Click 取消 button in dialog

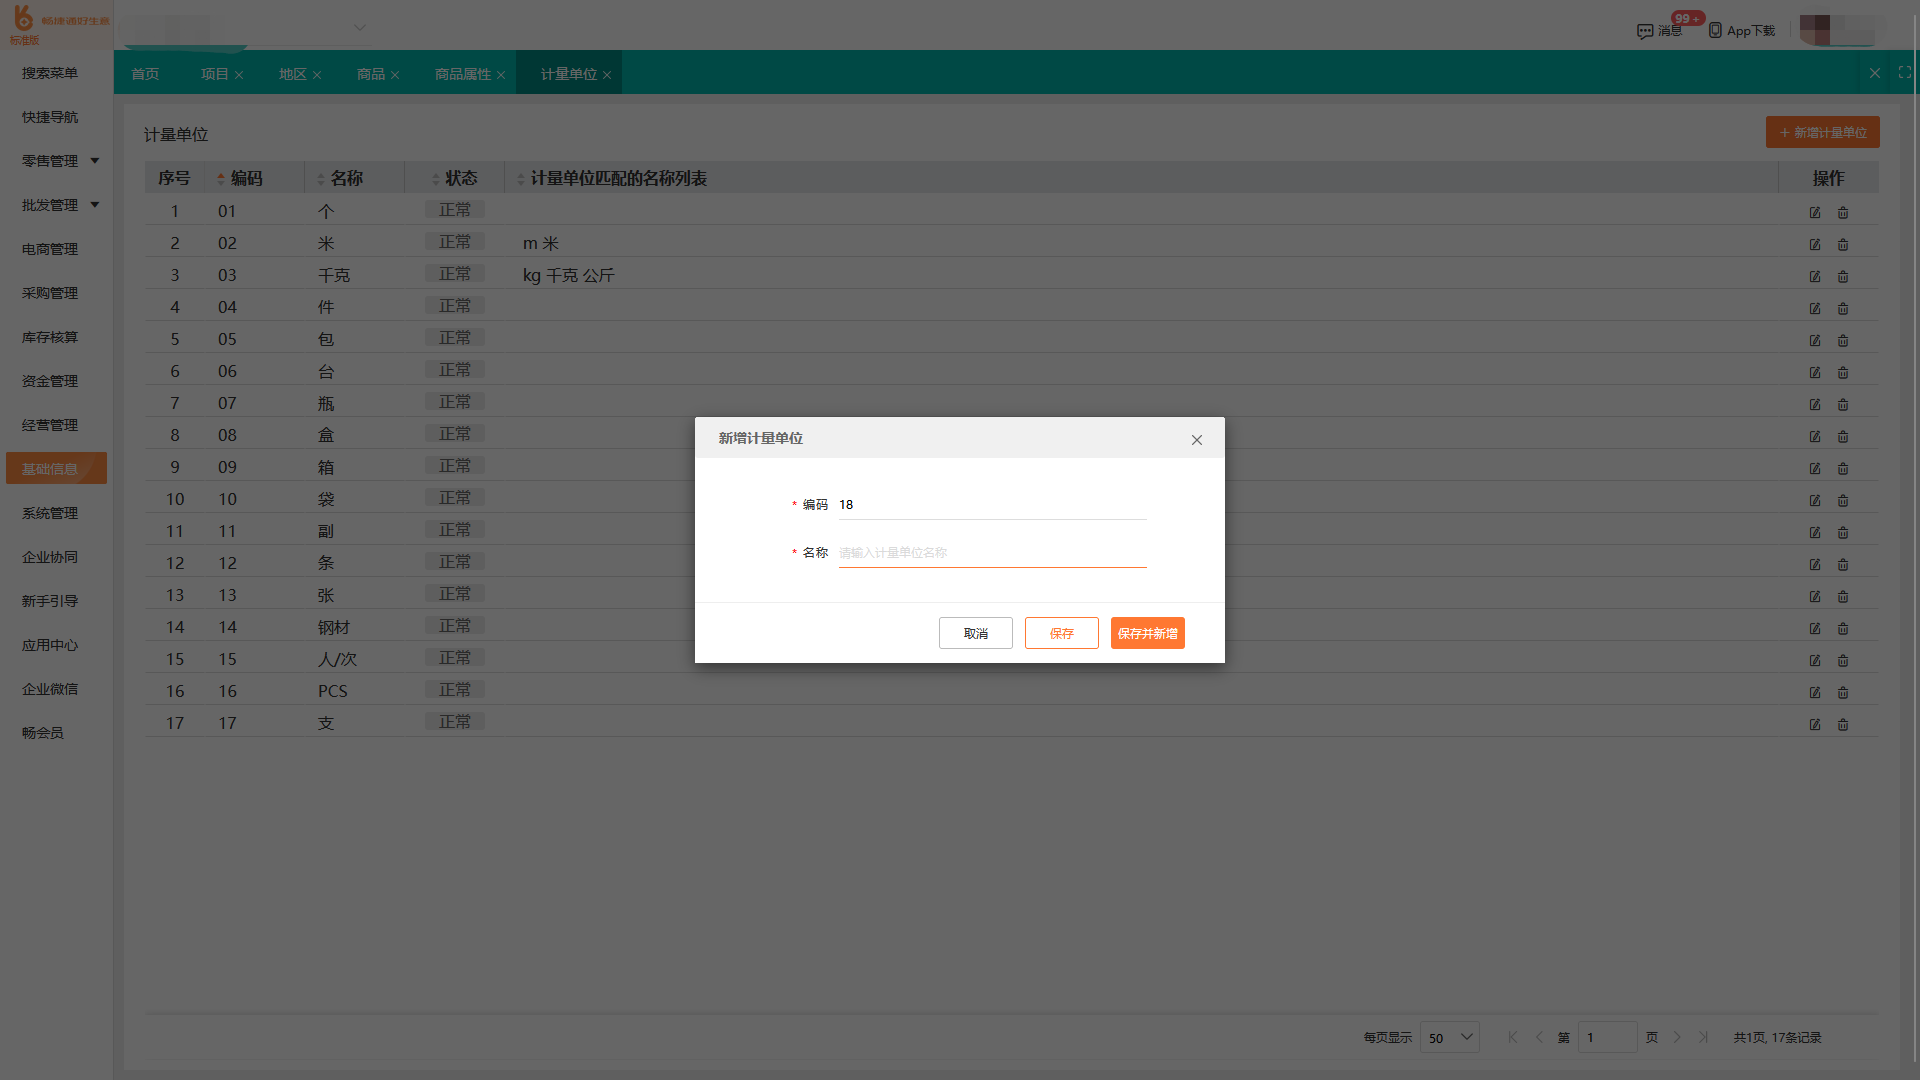click(x=976, y=633)
